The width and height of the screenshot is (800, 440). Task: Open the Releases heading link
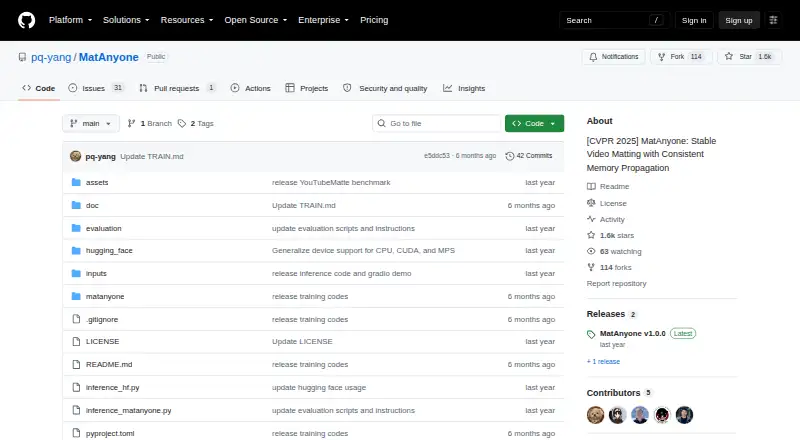tap(606, 314)
